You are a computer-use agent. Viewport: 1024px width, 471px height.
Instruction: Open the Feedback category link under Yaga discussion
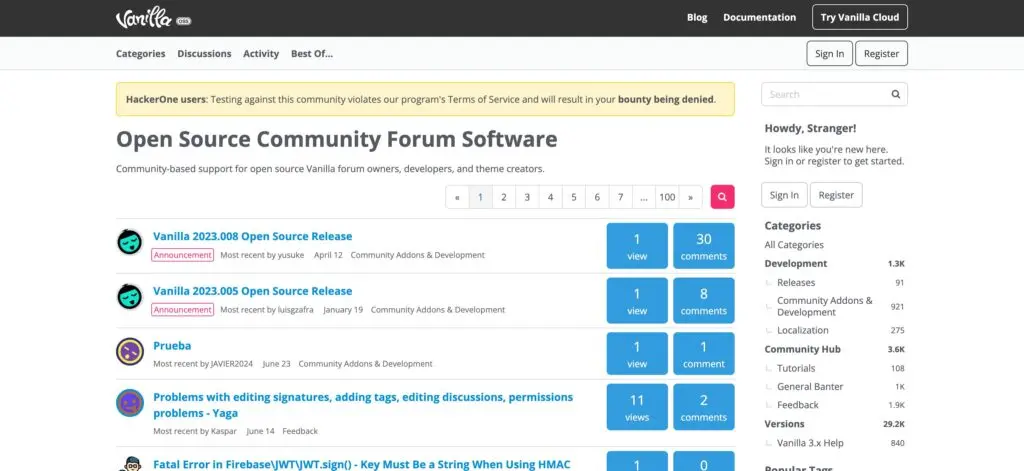coord(300,431)
